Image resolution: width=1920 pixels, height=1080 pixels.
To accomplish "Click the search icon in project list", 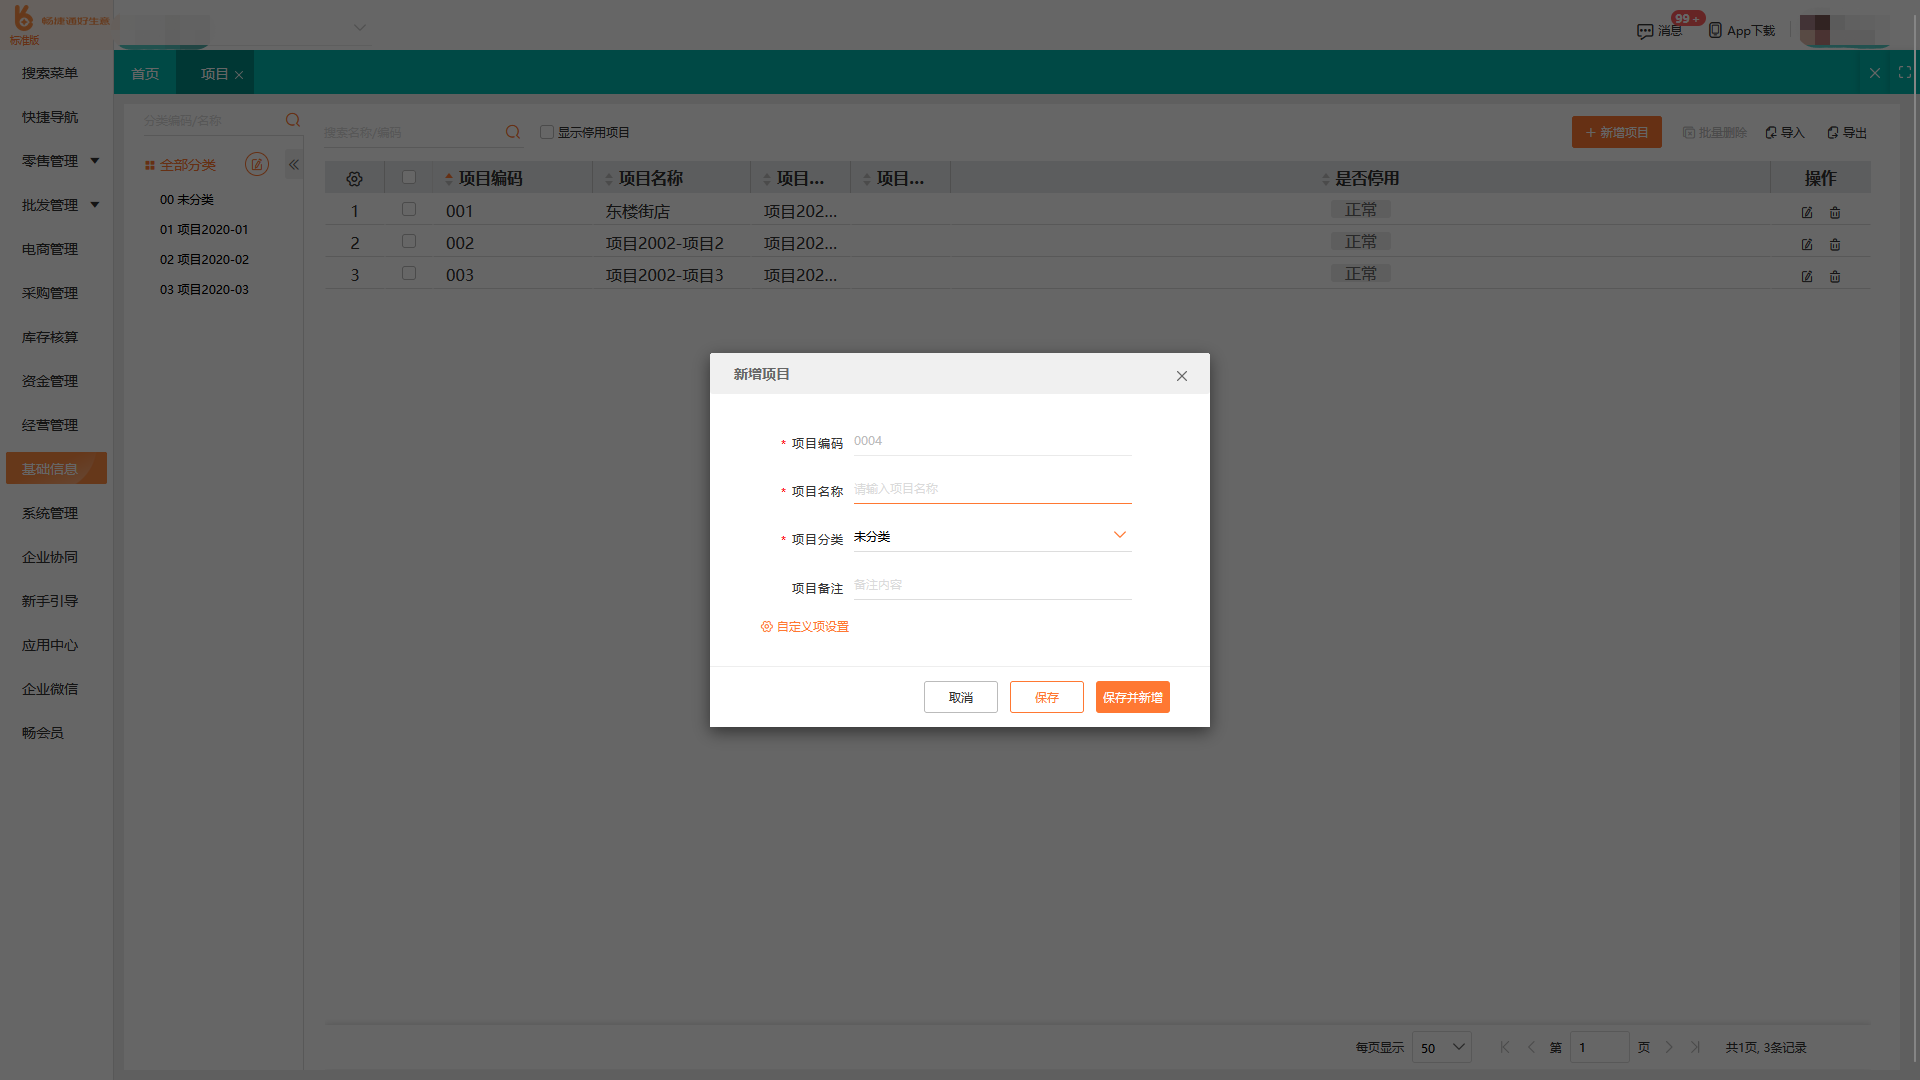I will [x=513, y=132].
